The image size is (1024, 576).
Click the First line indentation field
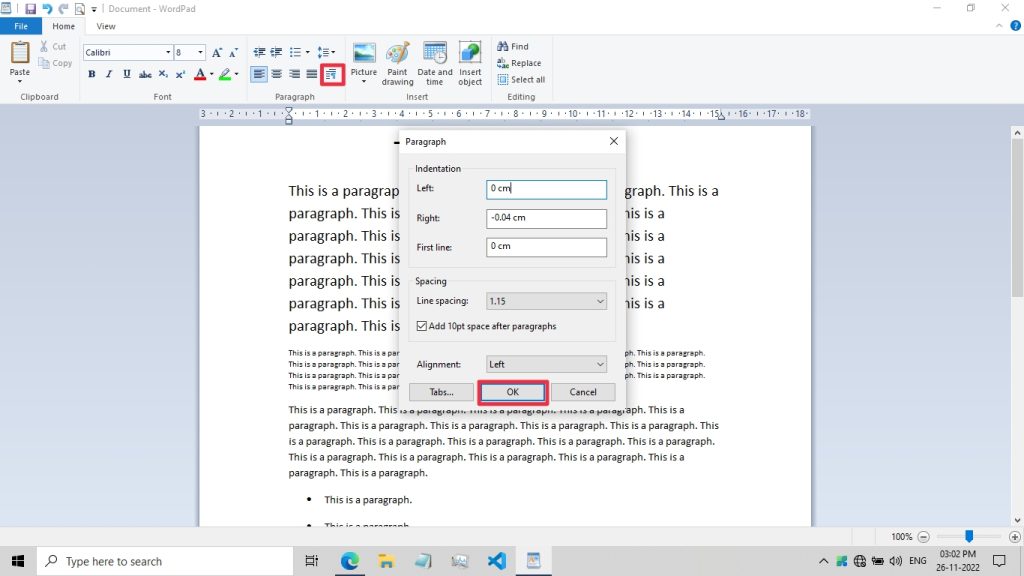point(546,247)
